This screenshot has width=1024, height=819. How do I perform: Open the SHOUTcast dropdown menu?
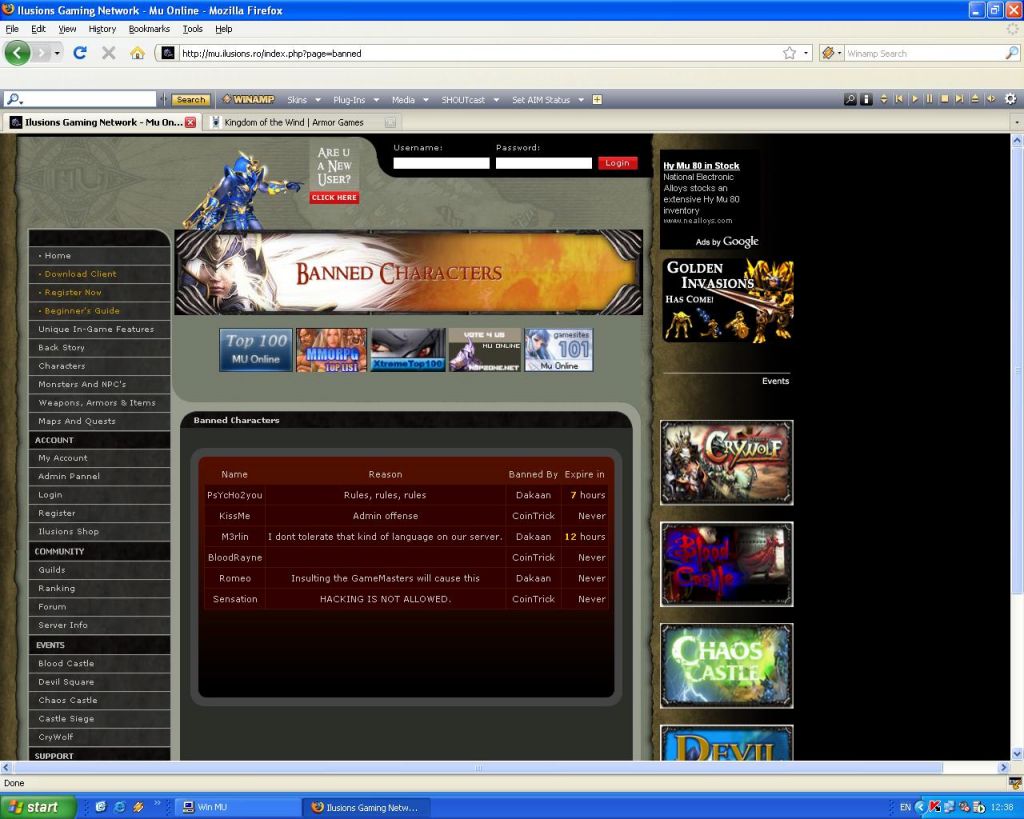point(469,100)
